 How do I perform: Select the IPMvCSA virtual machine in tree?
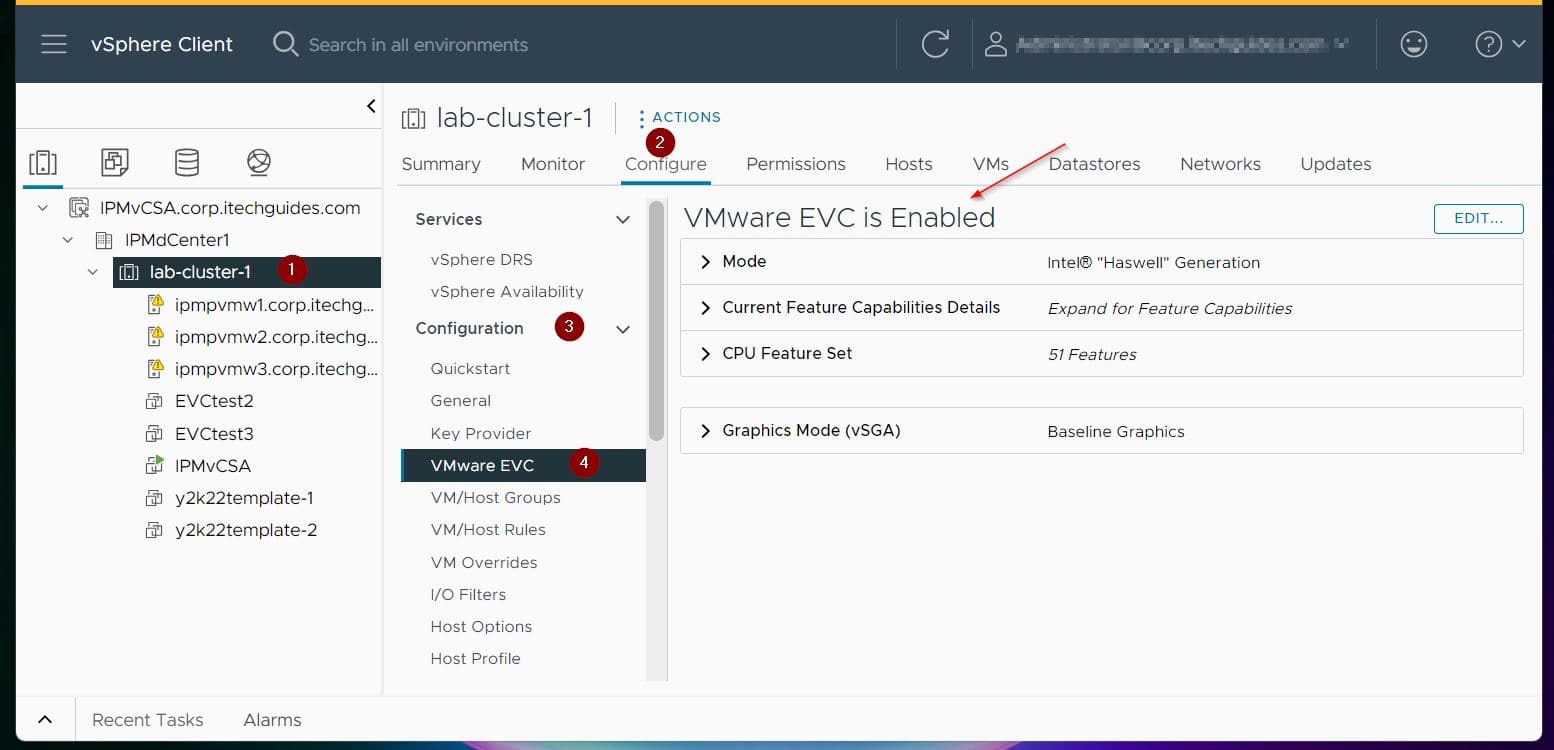pos(212,466)
